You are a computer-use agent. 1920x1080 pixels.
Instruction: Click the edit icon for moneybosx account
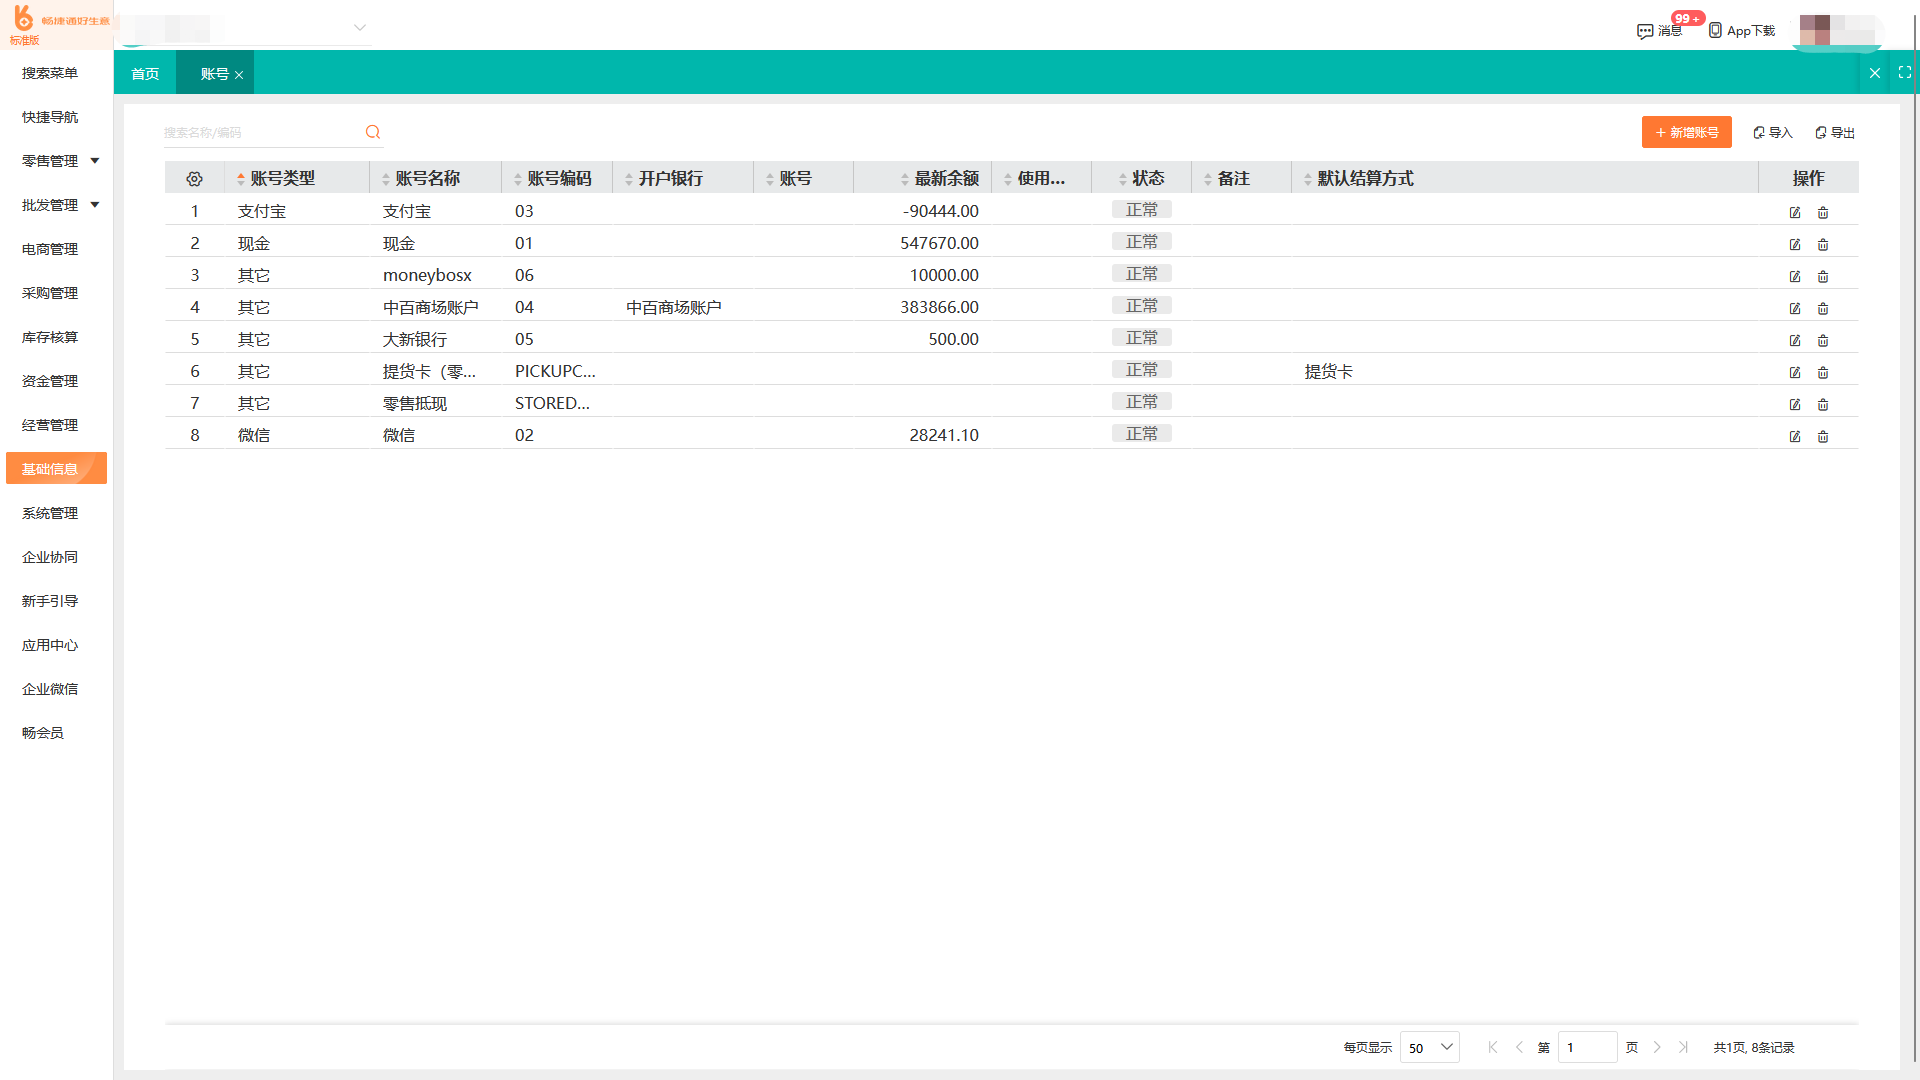(x=1795, y=274)
